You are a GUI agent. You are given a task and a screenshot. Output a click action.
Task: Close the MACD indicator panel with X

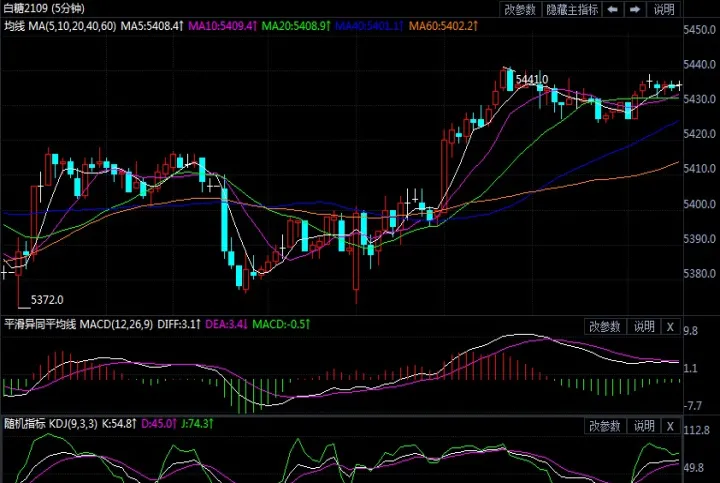[669, 327]
